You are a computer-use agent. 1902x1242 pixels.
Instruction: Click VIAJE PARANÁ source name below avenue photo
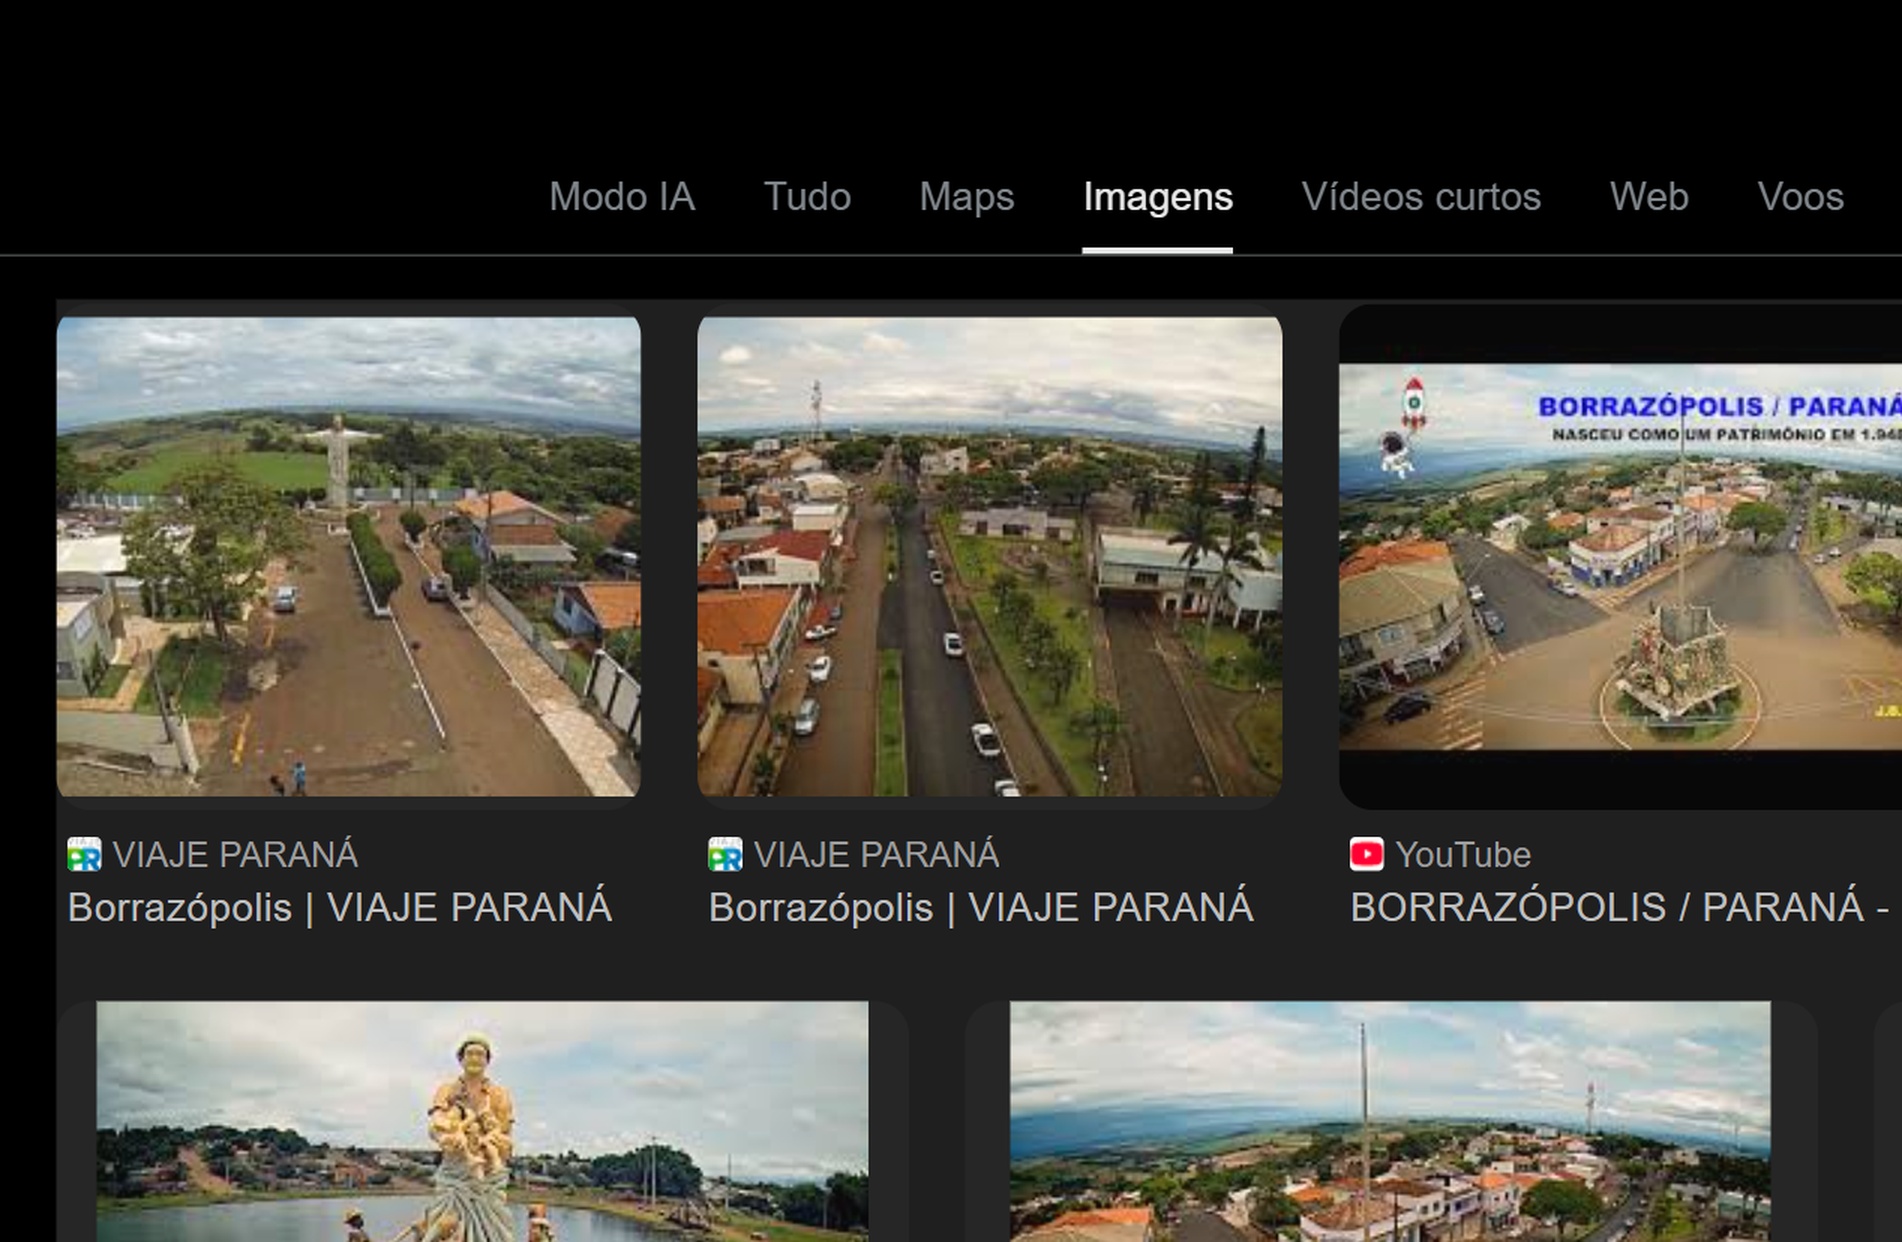point(876,855)
